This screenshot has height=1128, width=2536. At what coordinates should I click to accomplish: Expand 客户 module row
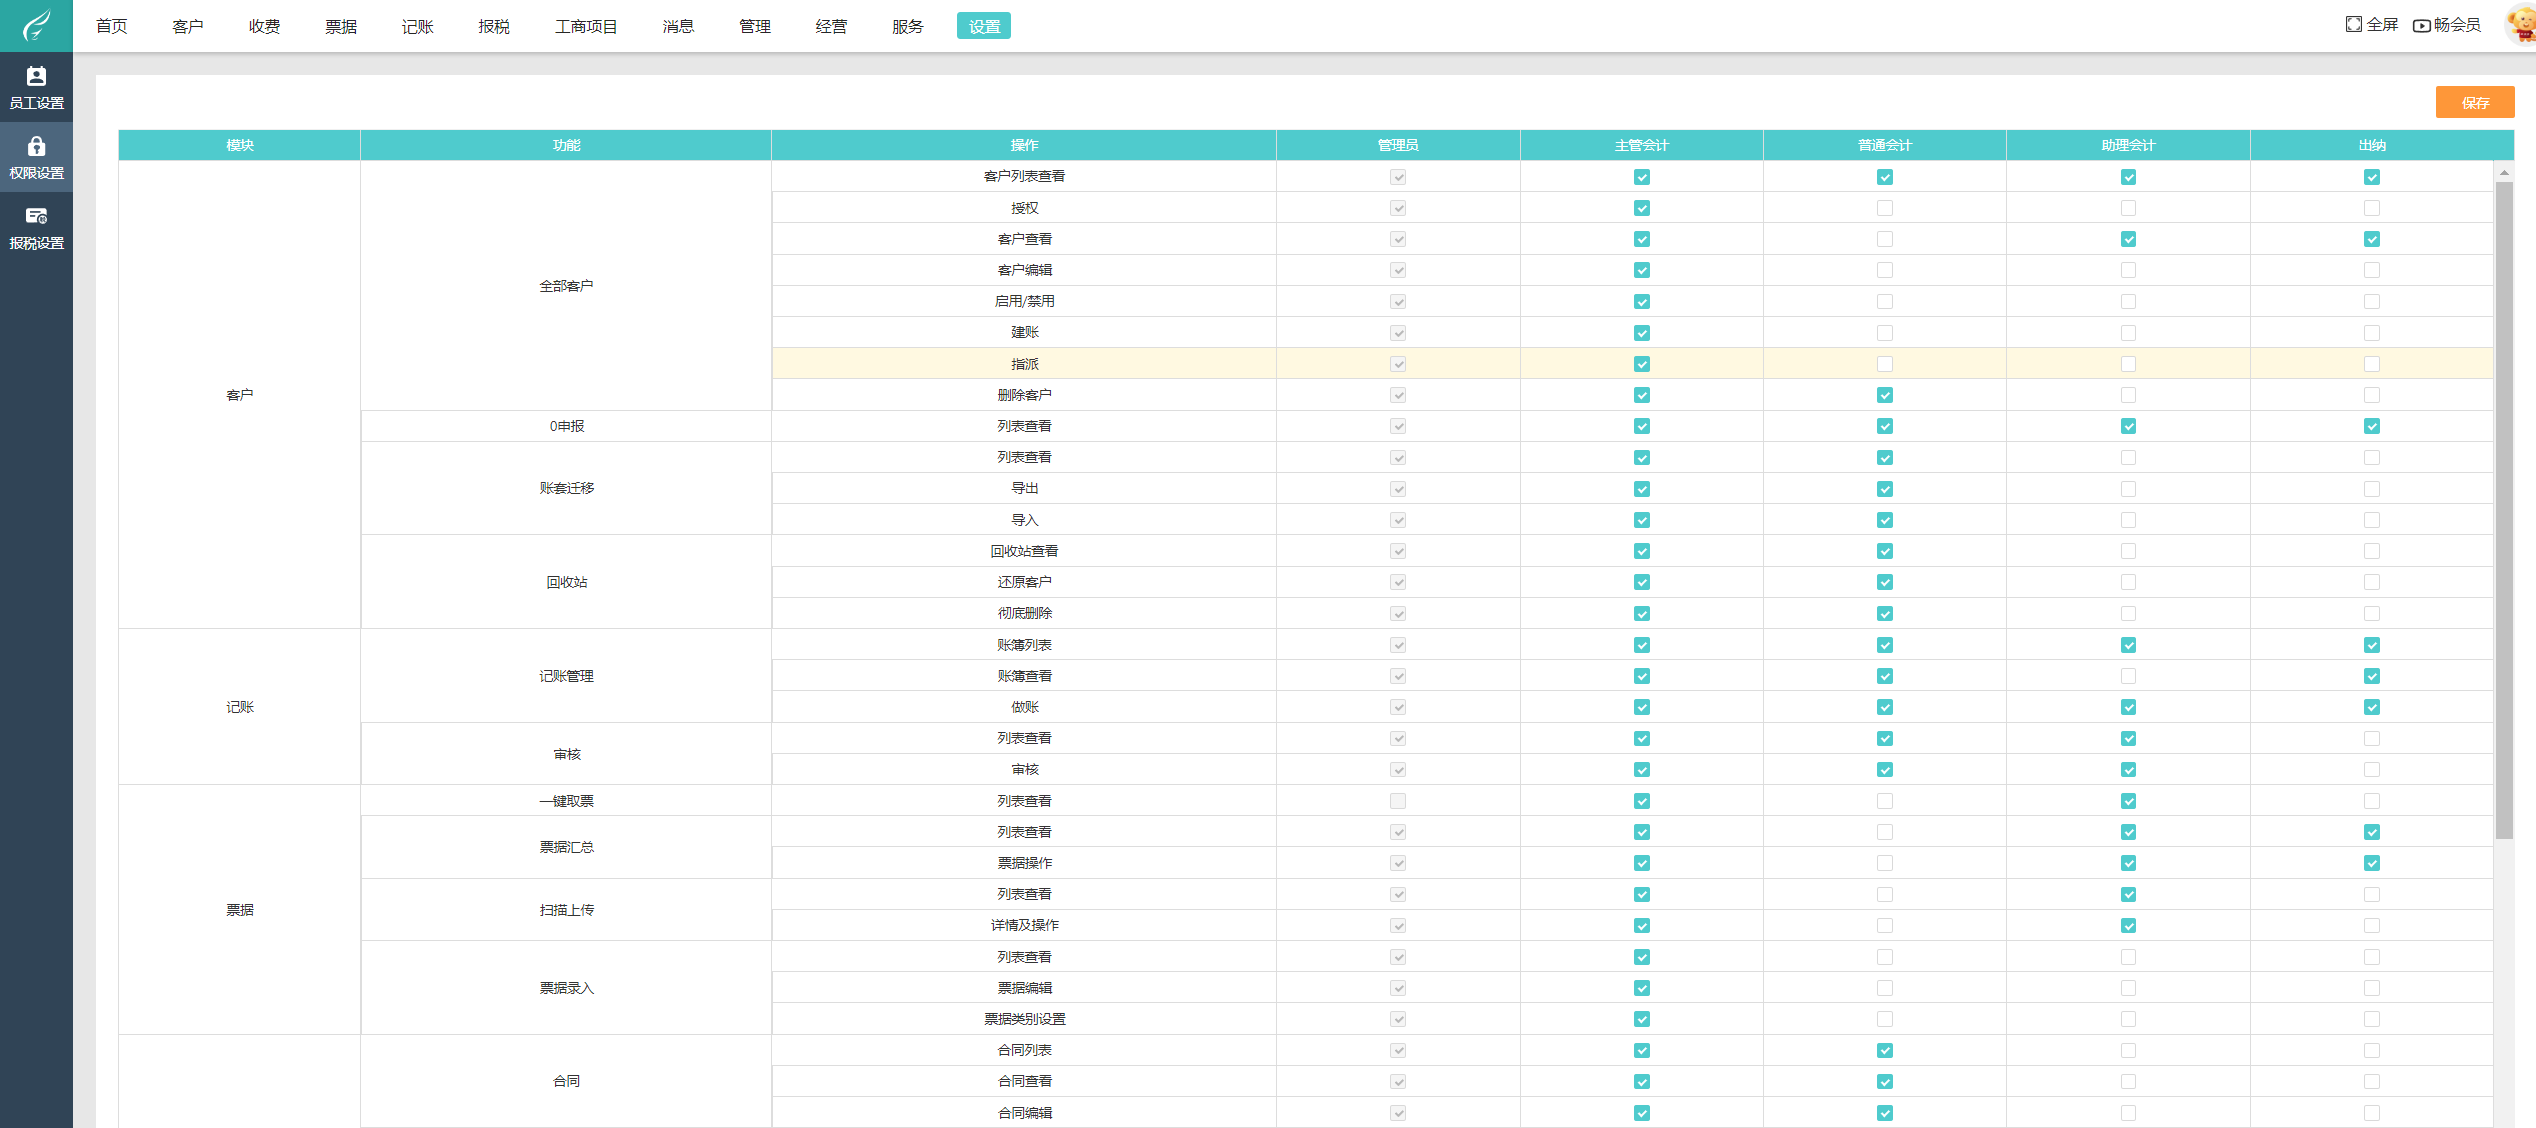[x=238, y=395]
